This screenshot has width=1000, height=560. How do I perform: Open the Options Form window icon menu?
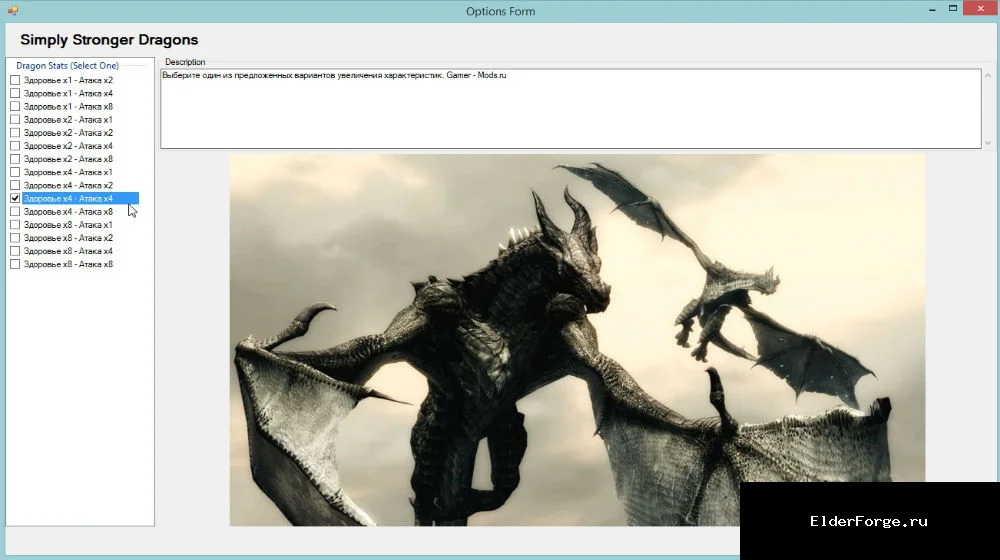click(x=11, y=11)
